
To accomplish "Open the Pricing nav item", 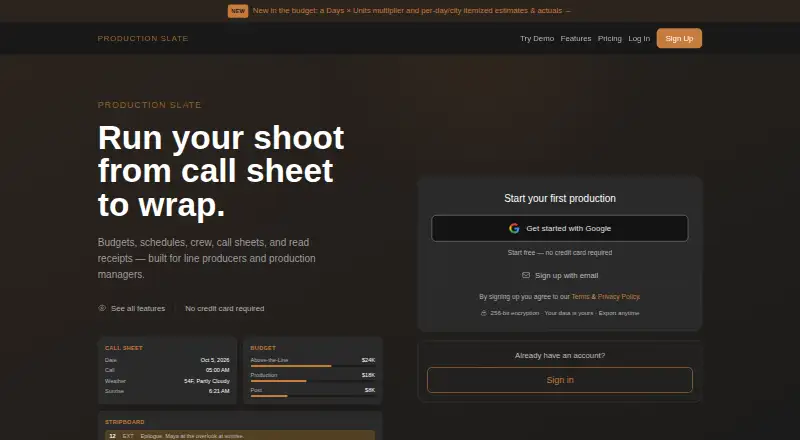I will [x=610, y=38].
